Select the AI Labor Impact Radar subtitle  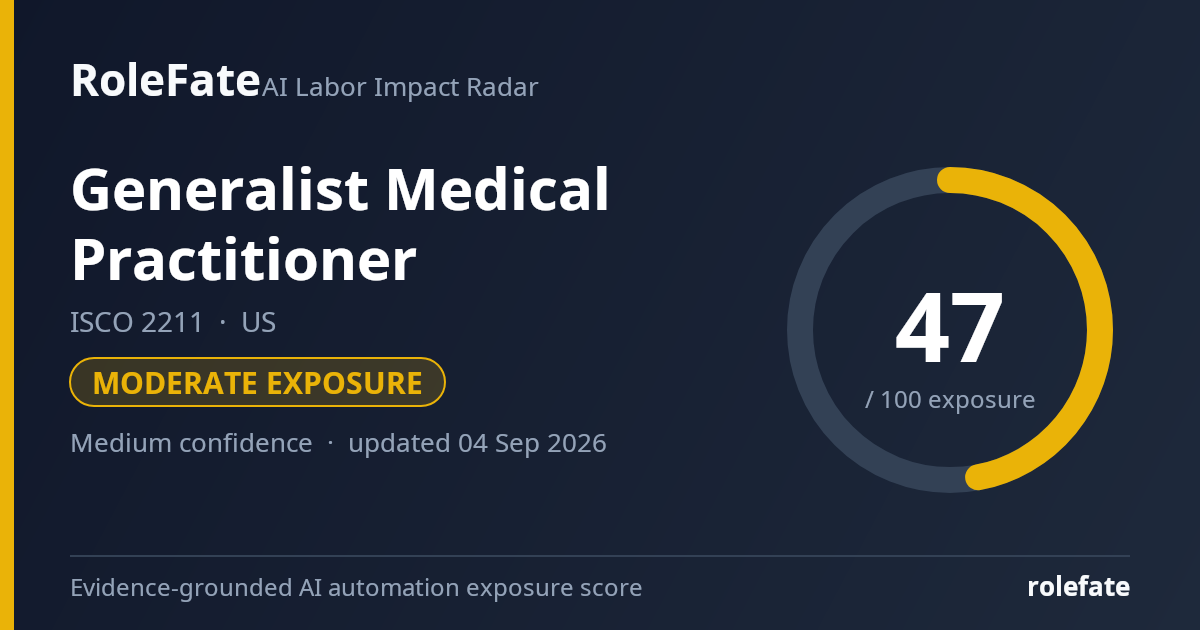(x=400, y=87)
